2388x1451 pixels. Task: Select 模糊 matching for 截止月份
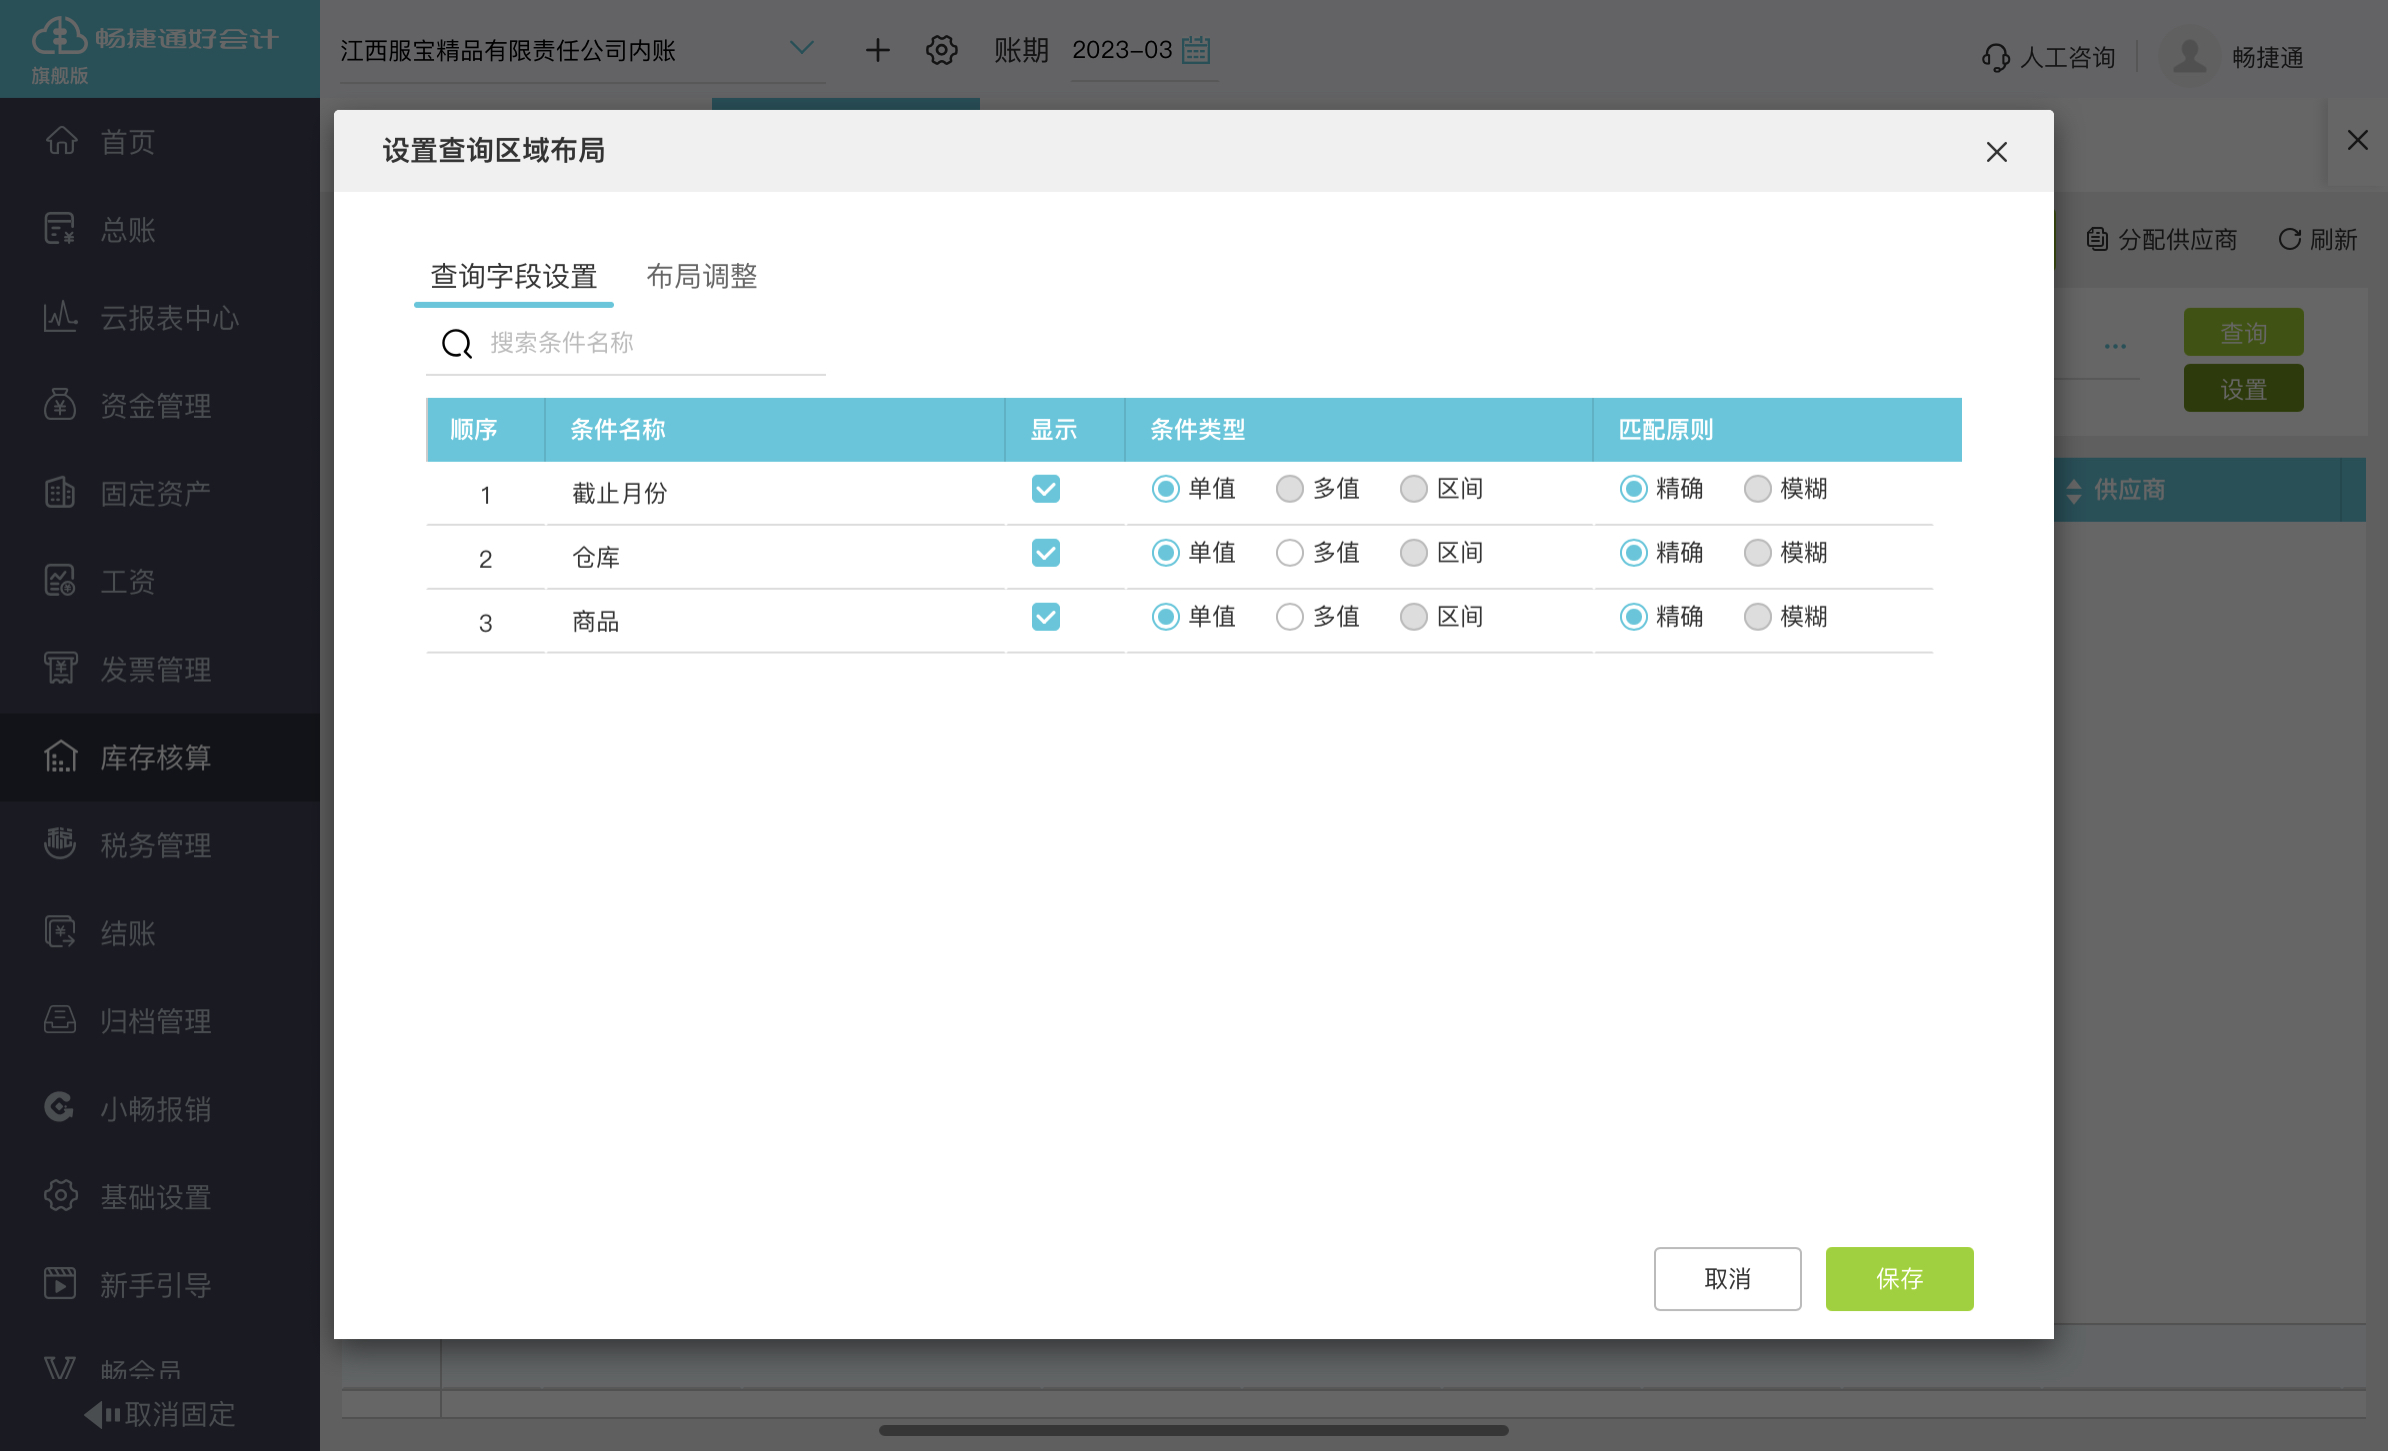(x=1759, y=491)
